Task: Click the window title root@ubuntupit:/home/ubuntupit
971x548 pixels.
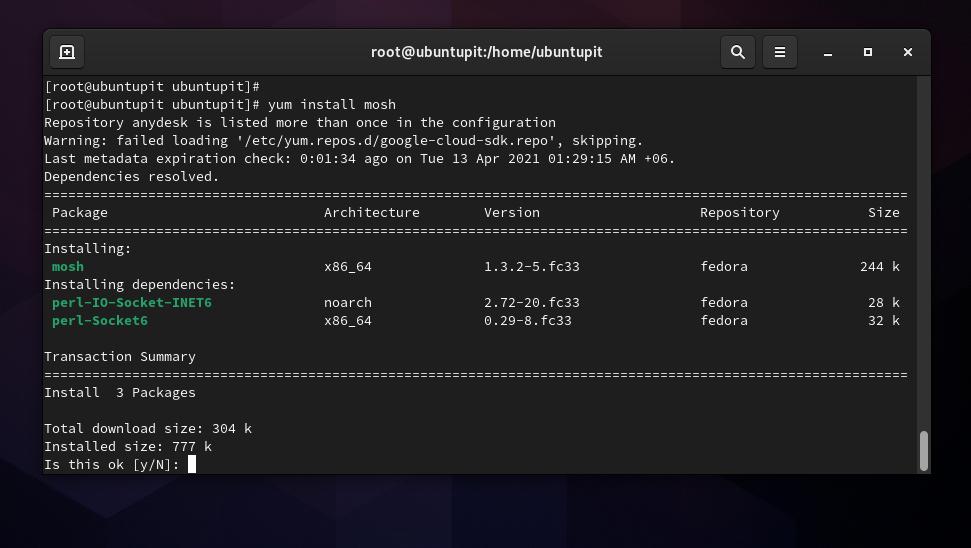Action: [486, 52]
